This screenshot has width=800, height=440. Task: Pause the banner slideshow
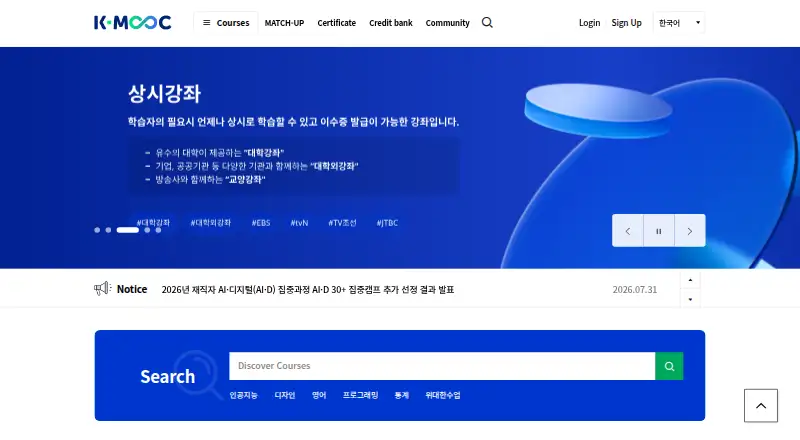tap(659, 231)
